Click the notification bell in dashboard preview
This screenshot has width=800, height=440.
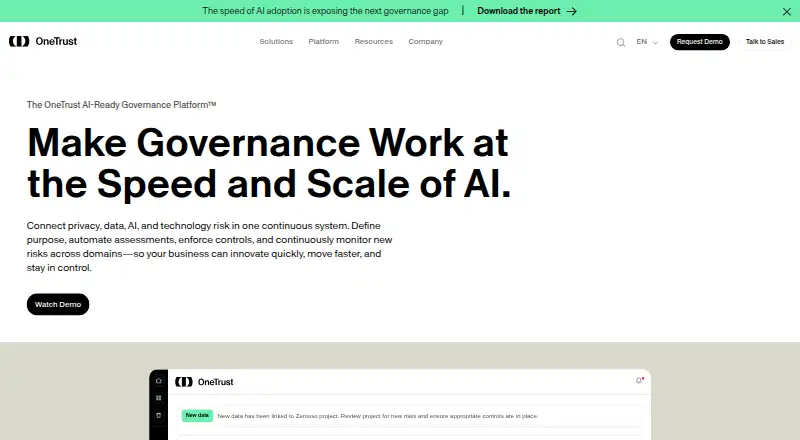tap(639, 380)
